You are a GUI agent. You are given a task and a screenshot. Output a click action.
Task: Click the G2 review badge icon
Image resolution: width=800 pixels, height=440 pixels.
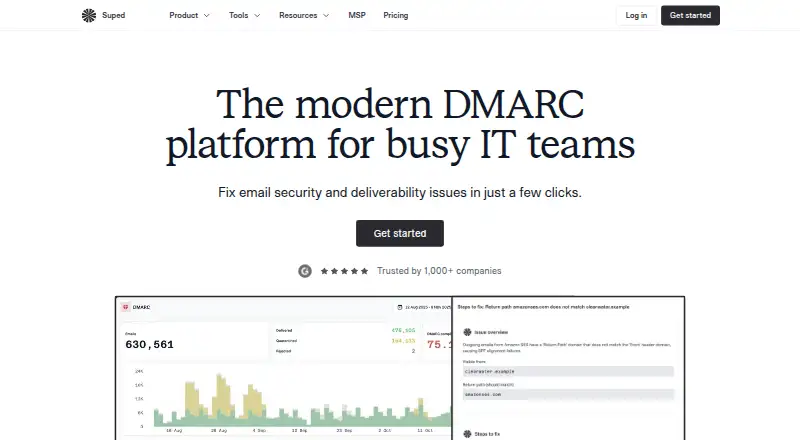coord(305,271)
